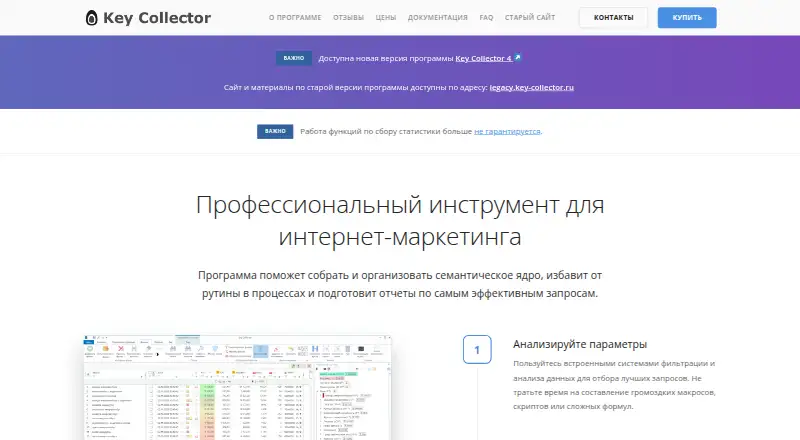Image resolution: width=800 pixels, height=440 pixels.
Task: Open ДОКУМЕНТАЦИЯ in the top menu
Action: pyautogui.click(x=437, y=17)
